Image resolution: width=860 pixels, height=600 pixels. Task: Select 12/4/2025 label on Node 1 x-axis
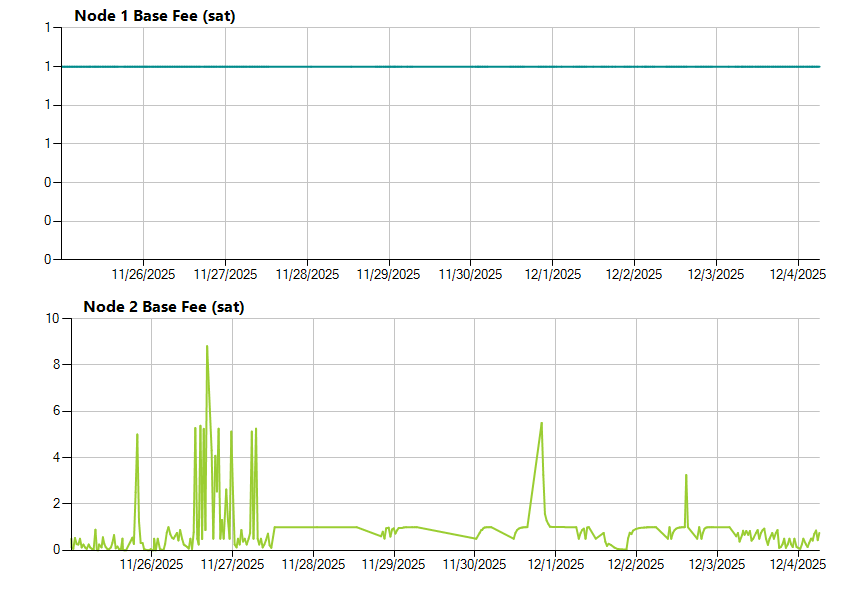[x=797, y=274]
